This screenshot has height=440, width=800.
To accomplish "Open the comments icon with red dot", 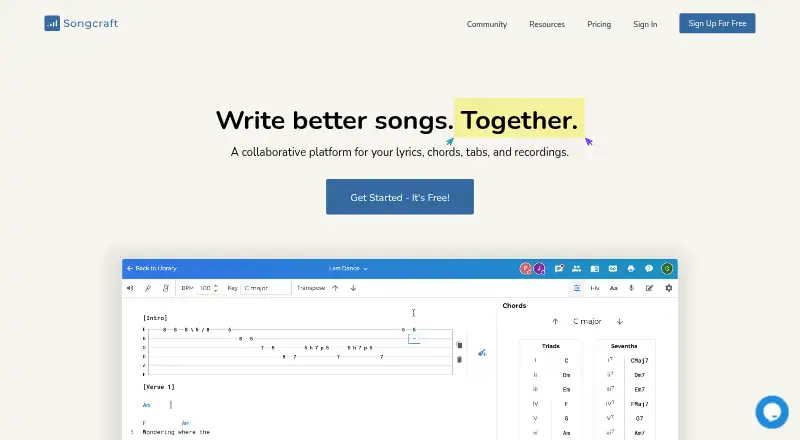I will pos(559,268).
